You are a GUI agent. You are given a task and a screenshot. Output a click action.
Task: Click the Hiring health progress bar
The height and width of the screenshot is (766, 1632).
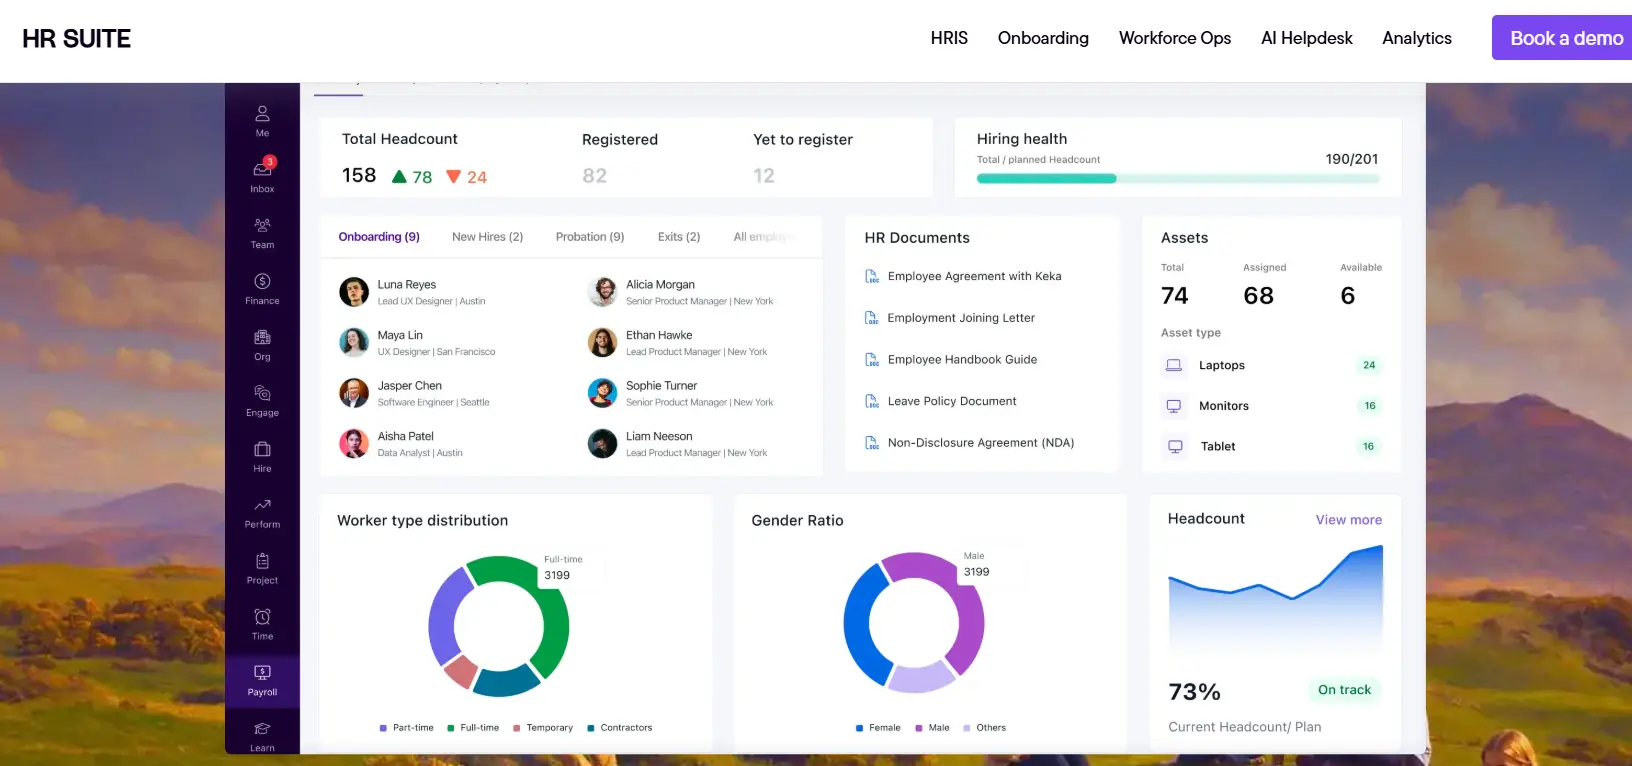pos(1178,179)
